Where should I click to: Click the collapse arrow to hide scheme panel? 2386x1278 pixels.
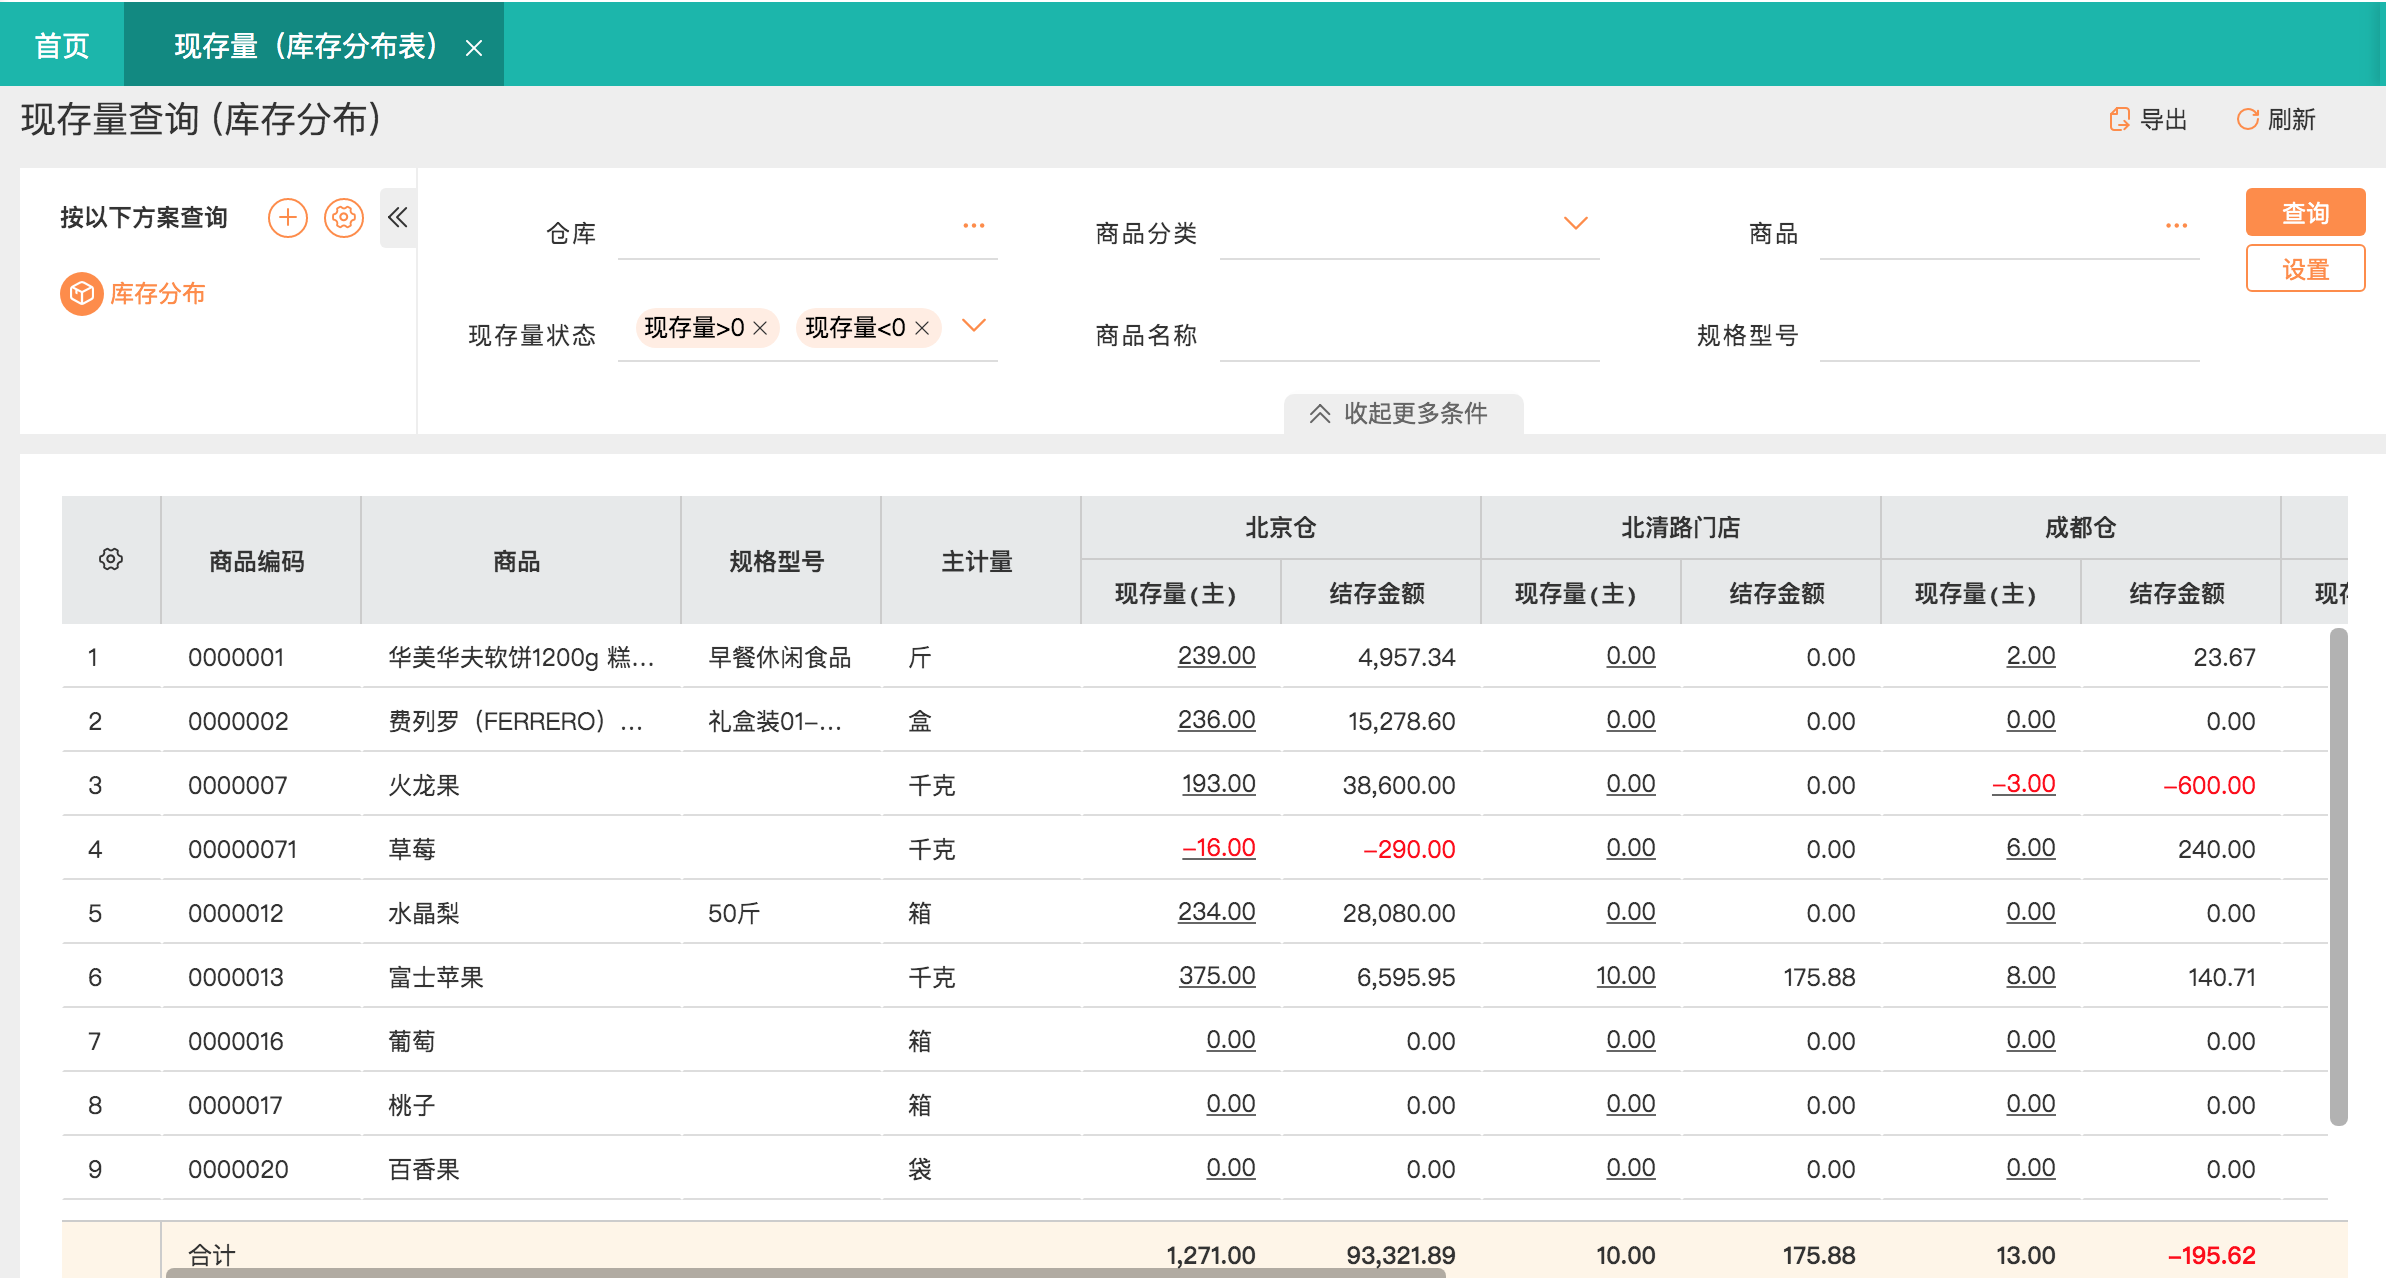399,218
